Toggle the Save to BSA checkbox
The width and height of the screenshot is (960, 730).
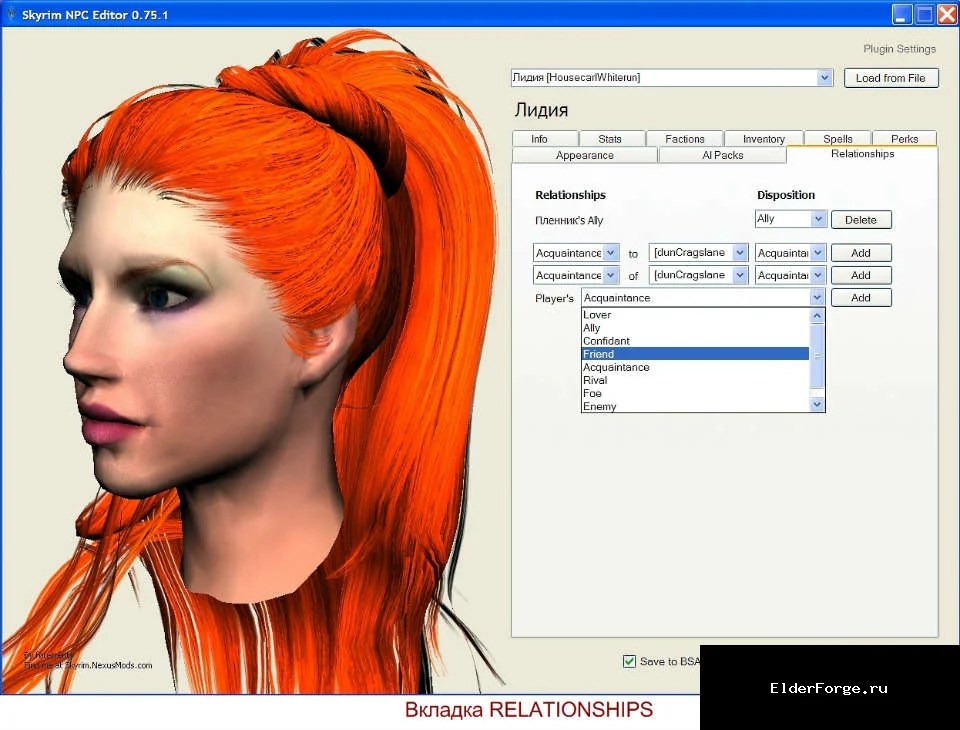(x=629, y=661)
